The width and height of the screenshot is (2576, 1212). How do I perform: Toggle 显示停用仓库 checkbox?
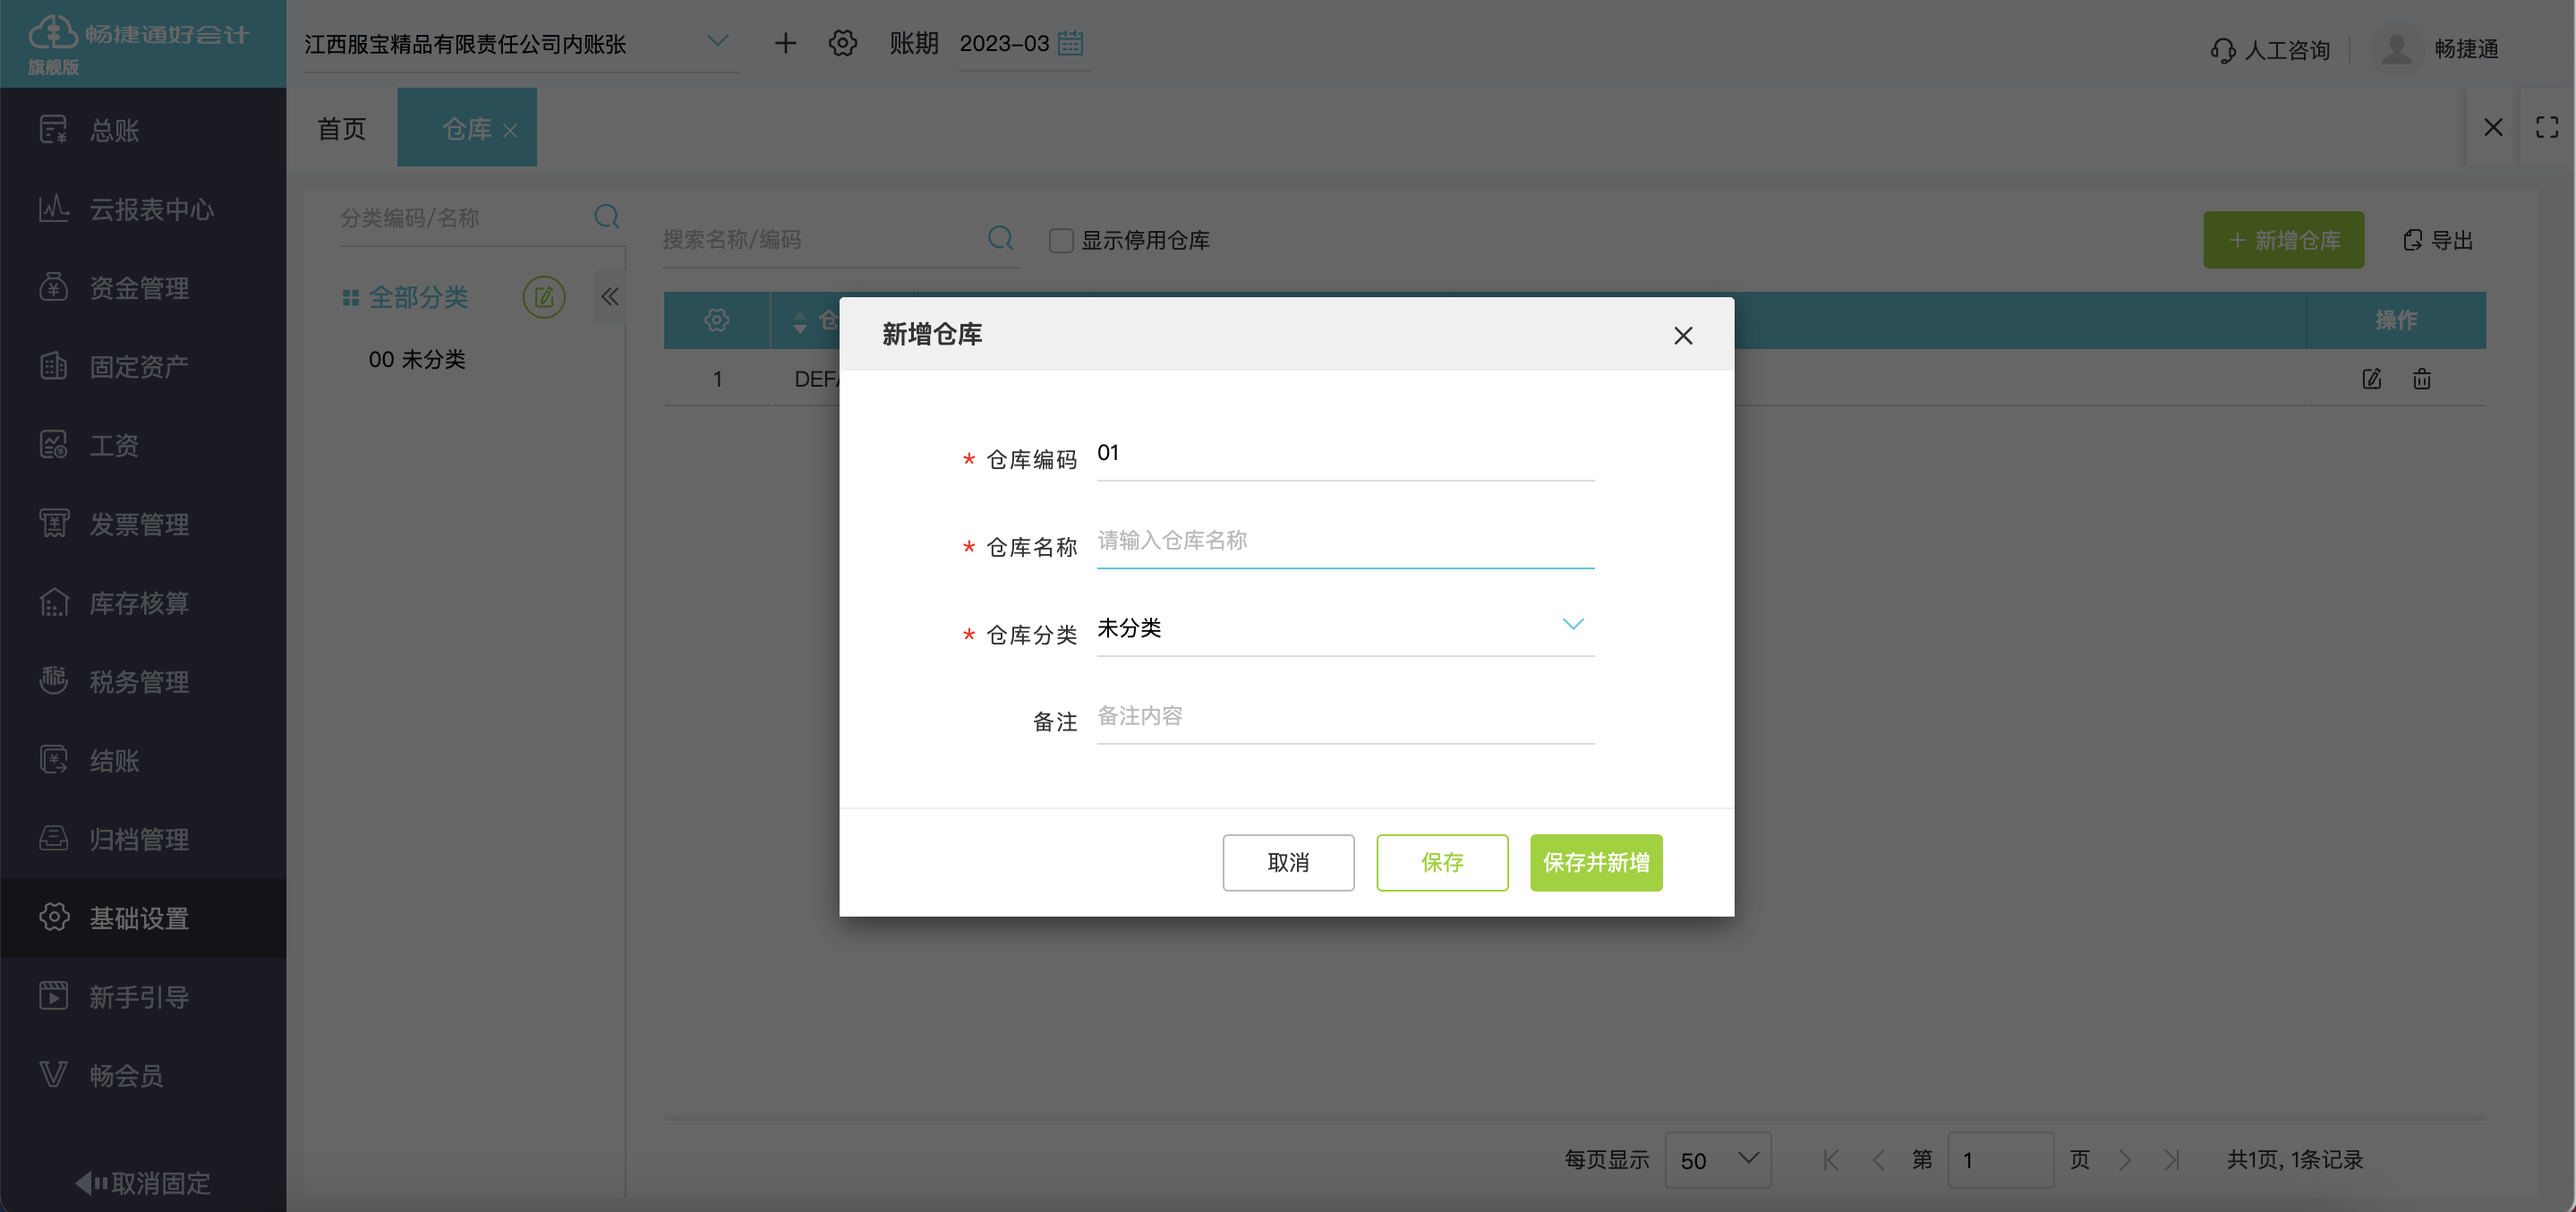click(1060, 240)
